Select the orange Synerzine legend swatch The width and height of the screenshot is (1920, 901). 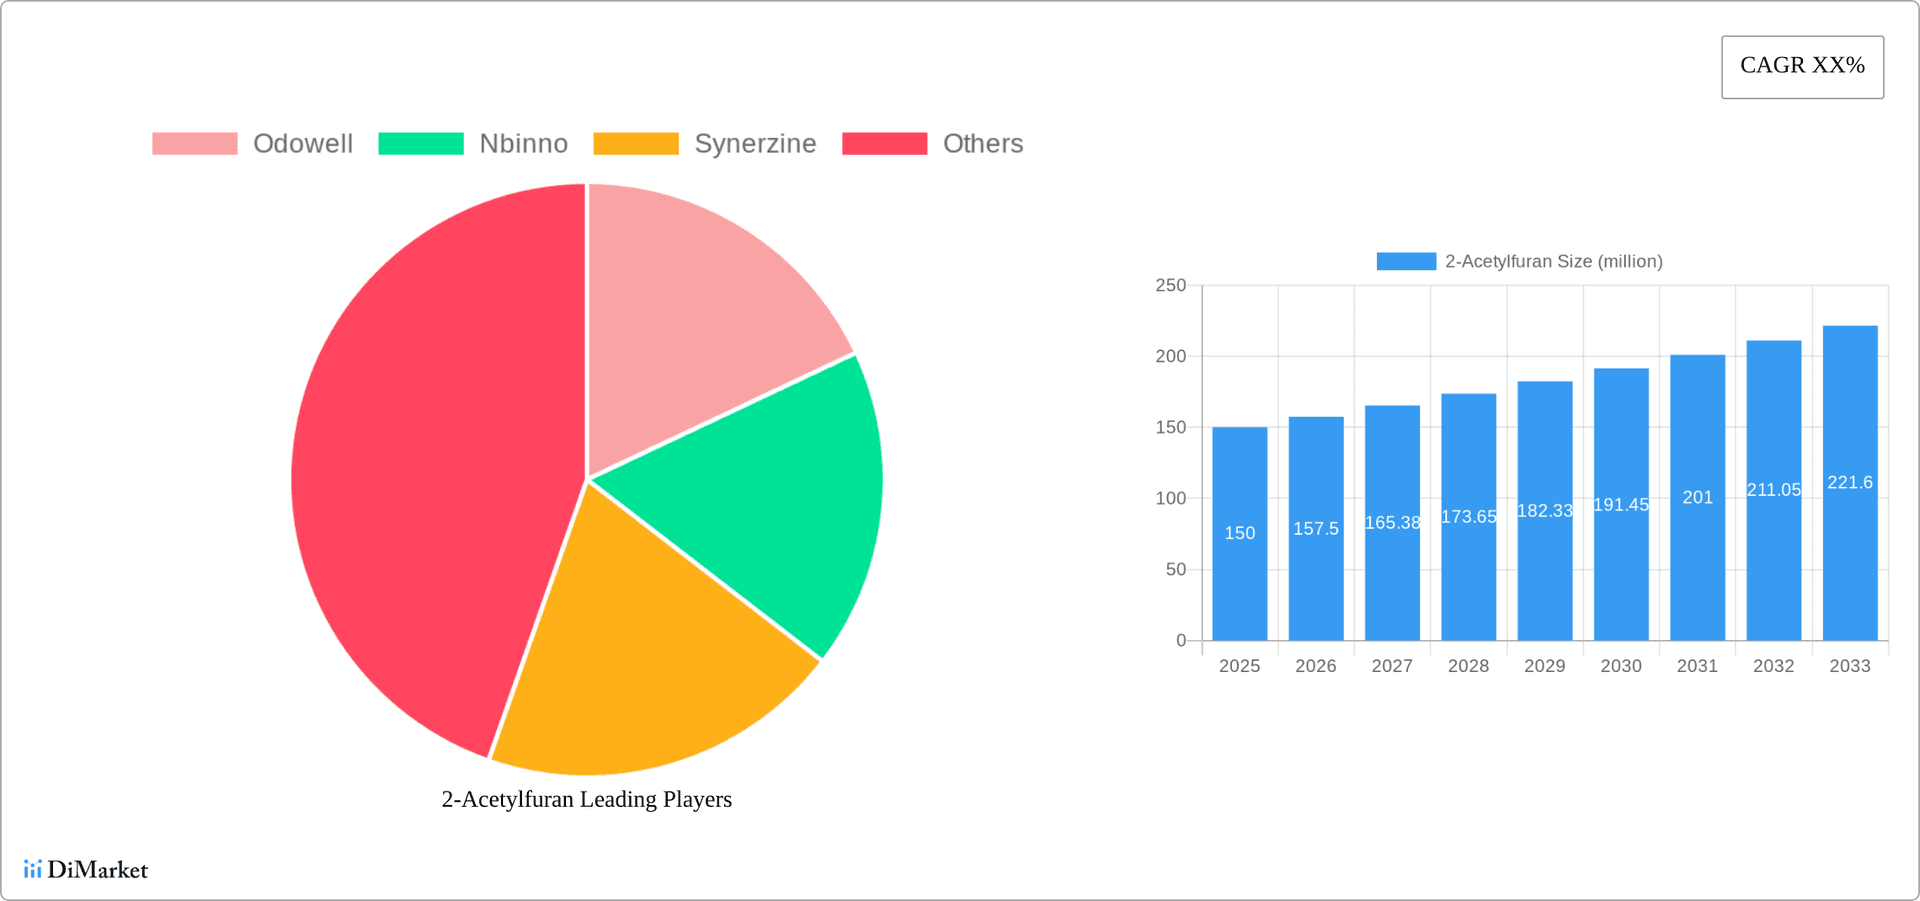coord(636,143)
